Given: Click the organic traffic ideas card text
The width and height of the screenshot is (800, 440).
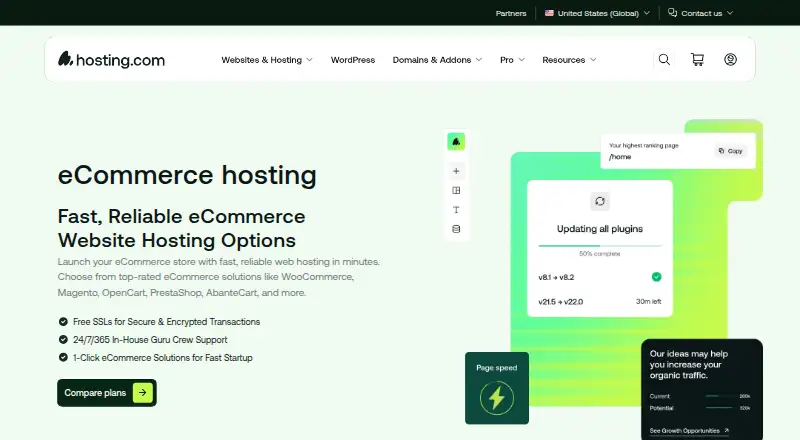Looking at the screenshot, I should [x=688, y=364].
